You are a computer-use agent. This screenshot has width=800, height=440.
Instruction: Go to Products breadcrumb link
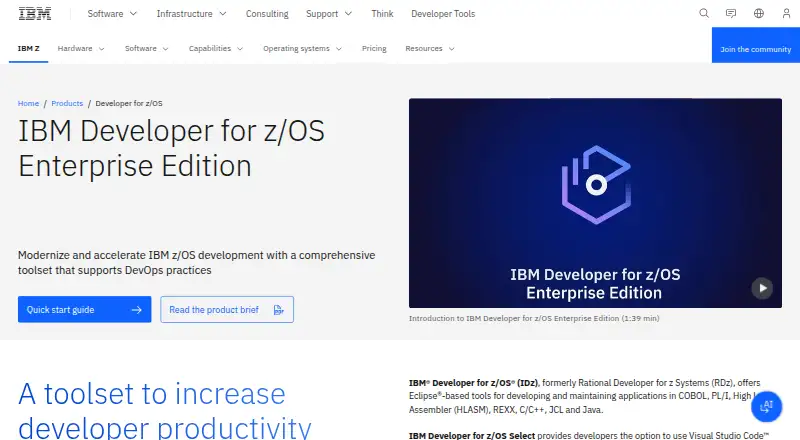click(x=67, y=103)
